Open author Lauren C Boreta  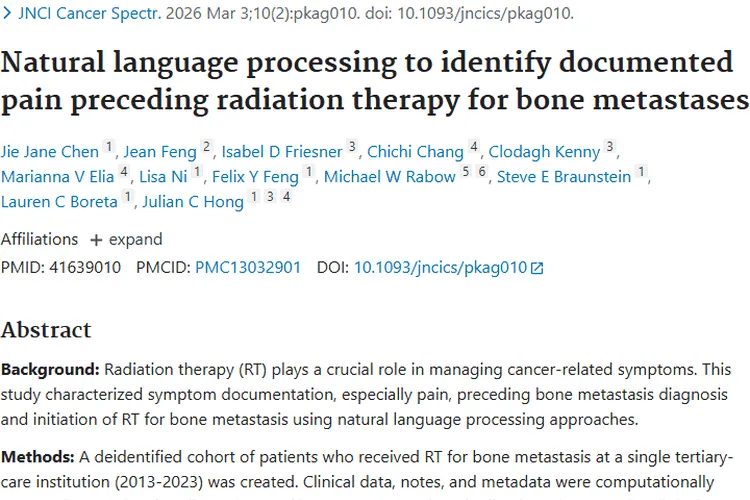point(59,201)
